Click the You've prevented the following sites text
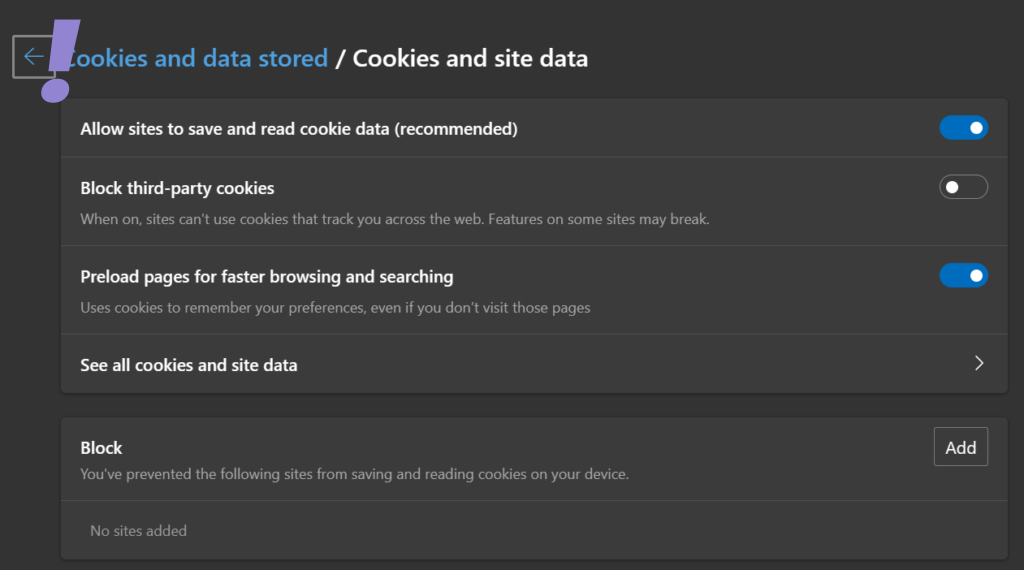1024x570 pixels. [x=354, y=474]
